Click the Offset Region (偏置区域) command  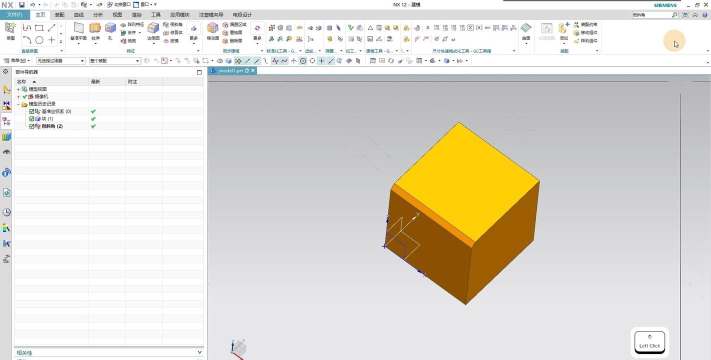pyautogui.click(x=234, y=24)
